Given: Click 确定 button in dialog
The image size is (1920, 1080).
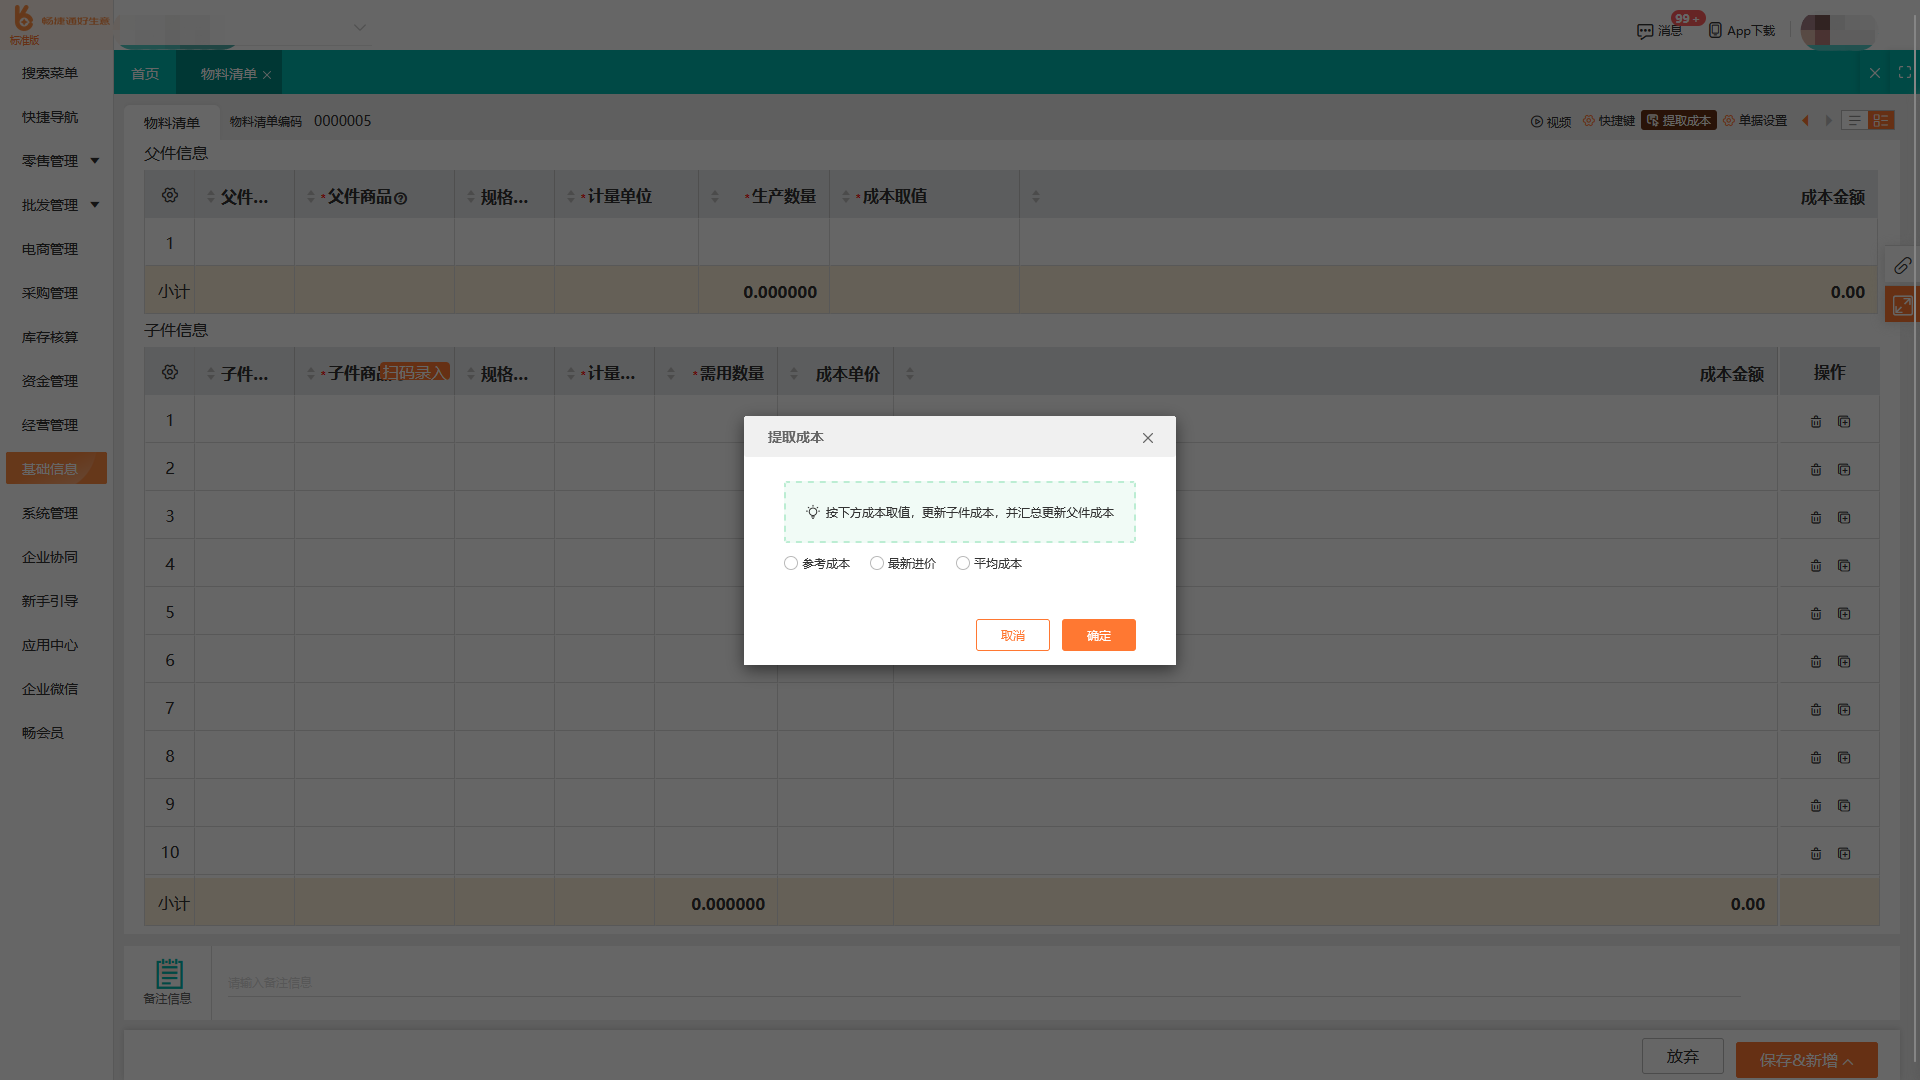Looking at the screenshot, I should click(1098, 634).
